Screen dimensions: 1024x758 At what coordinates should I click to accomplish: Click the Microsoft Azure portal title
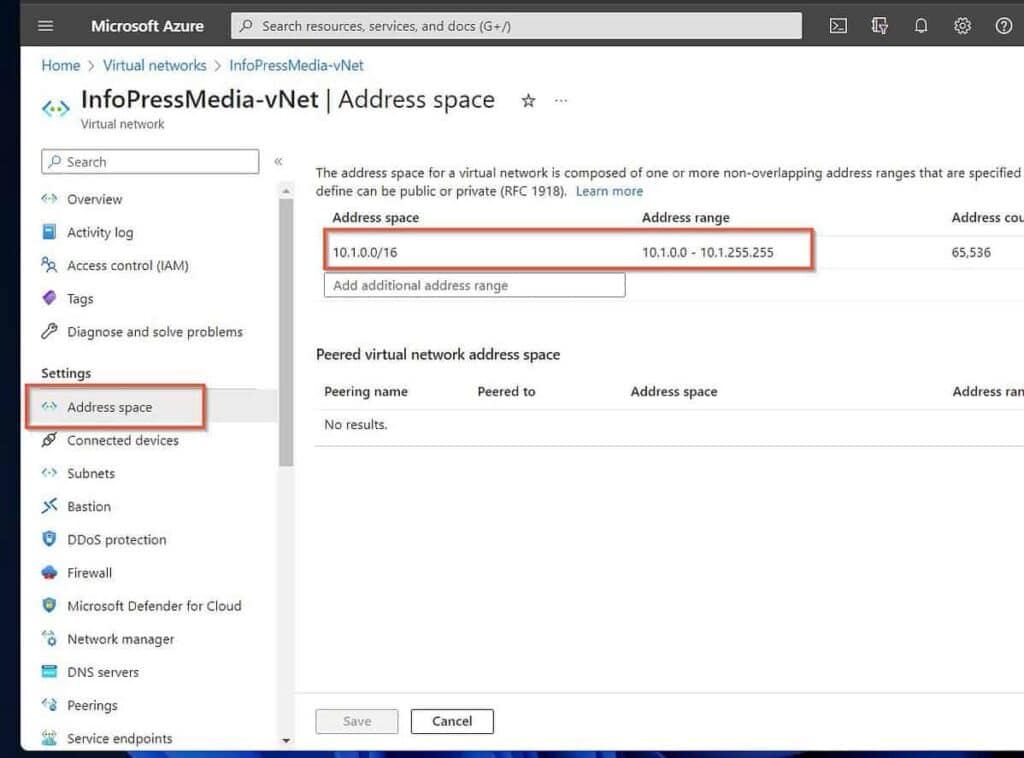pos(147,26)
